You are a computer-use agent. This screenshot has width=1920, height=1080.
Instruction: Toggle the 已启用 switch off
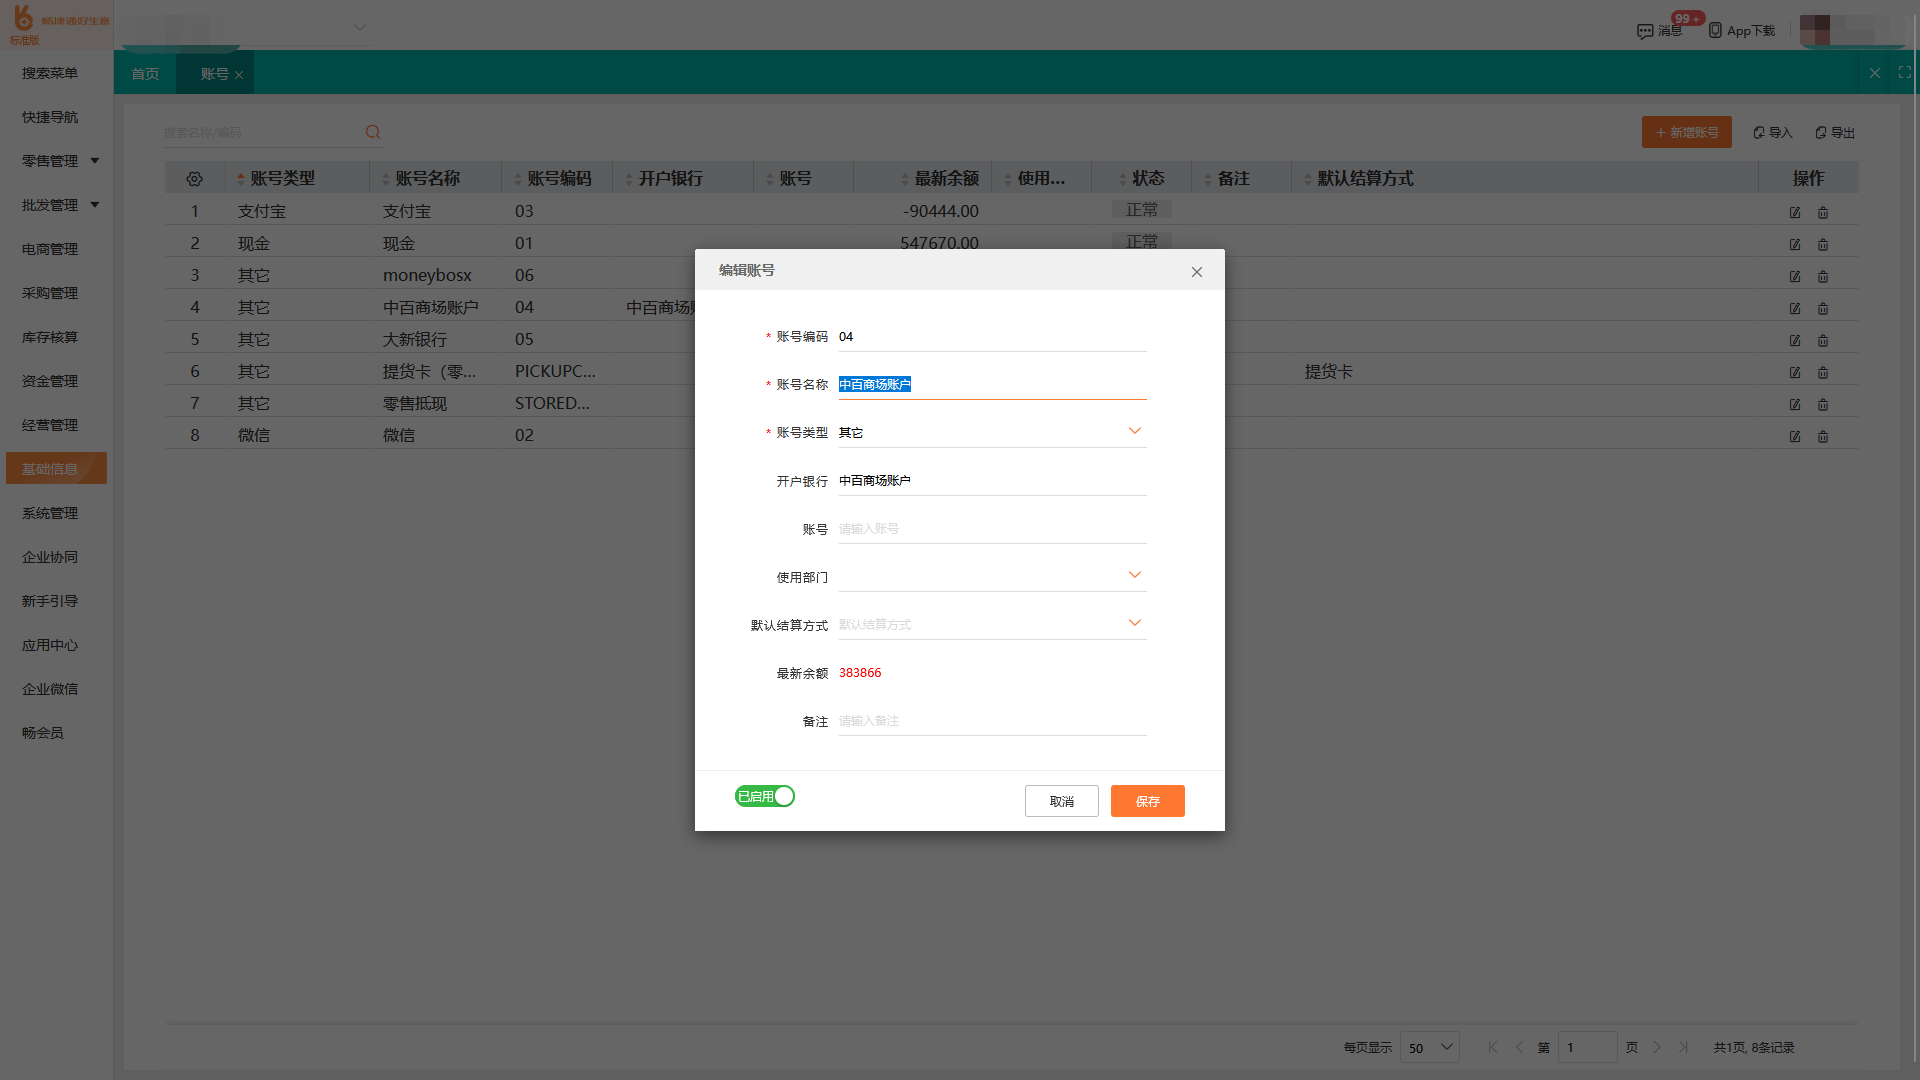[x=765, y=795]
